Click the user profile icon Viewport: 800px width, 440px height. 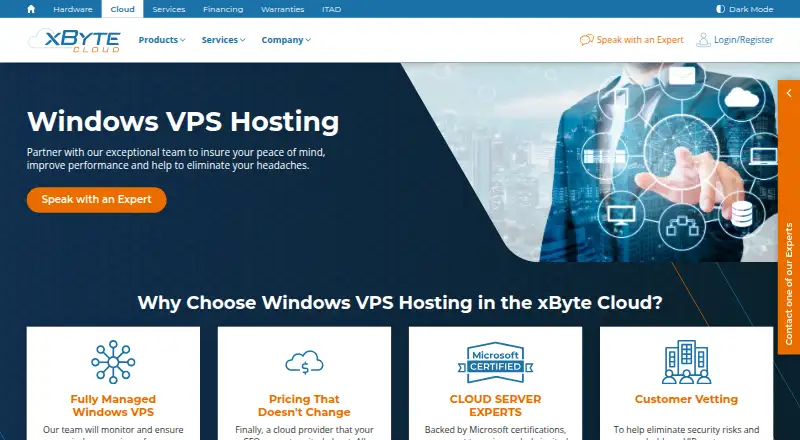pos(703,40)
